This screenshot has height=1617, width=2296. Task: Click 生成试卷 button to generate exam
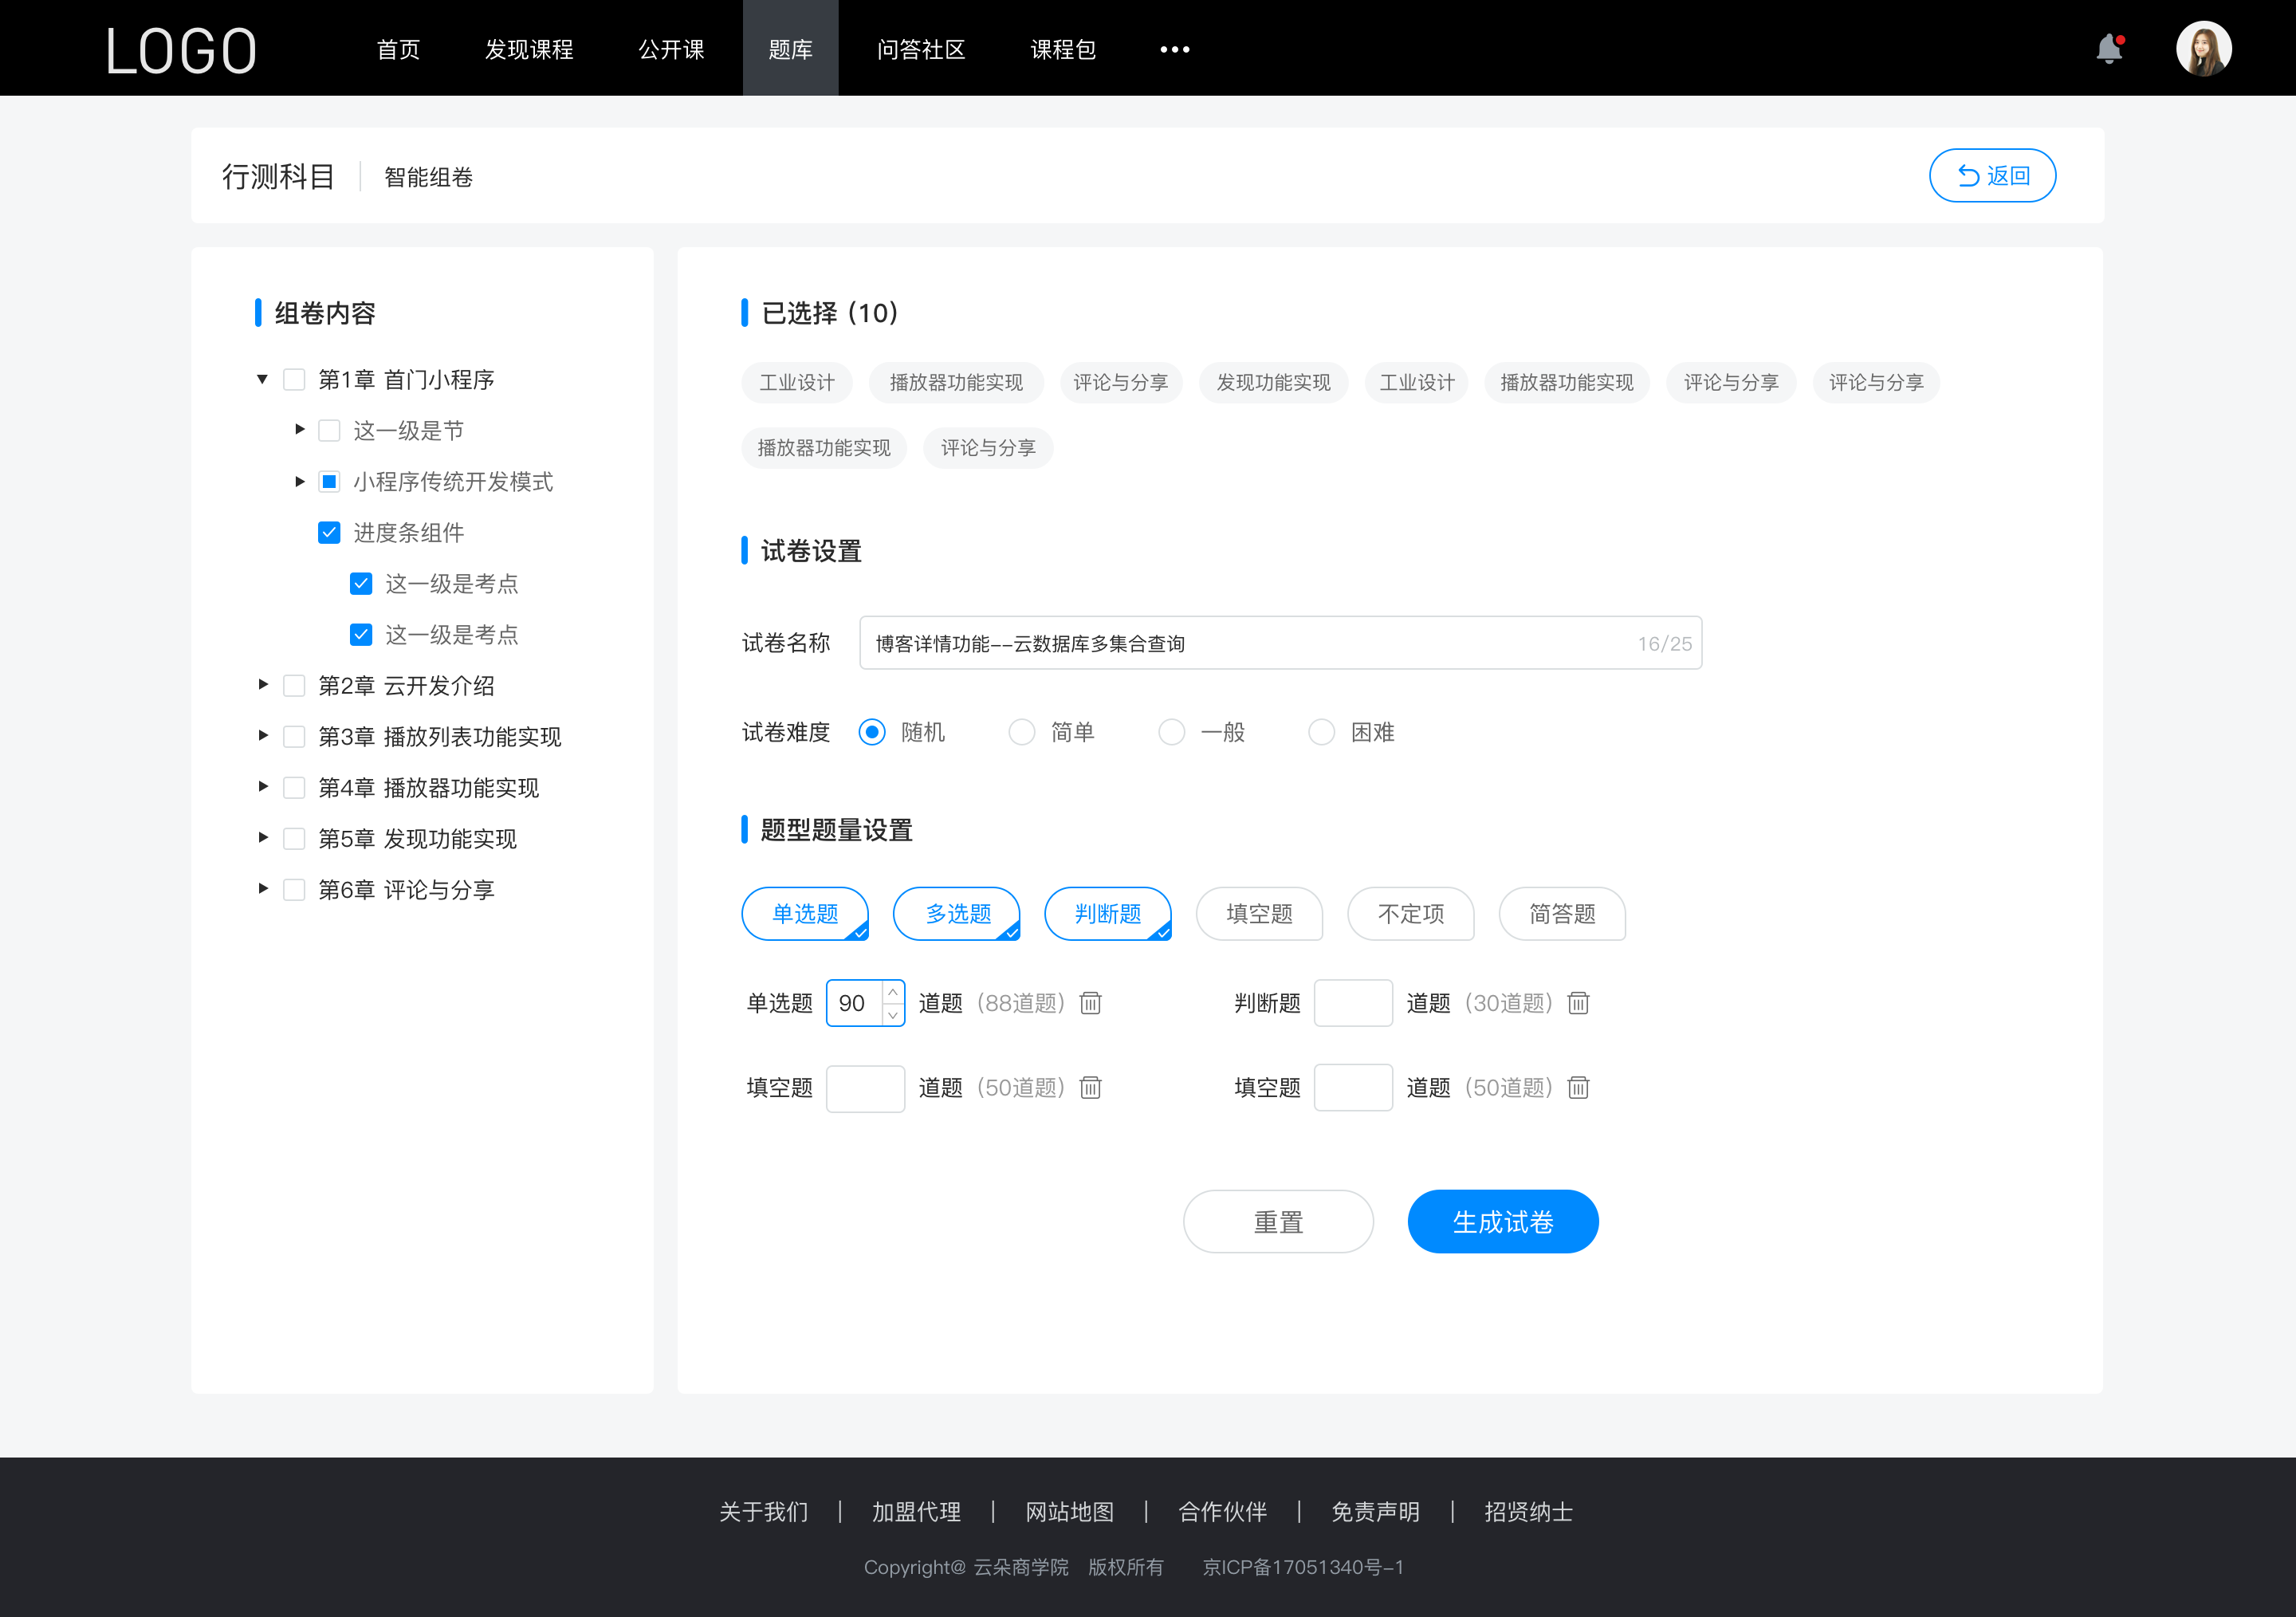(1501, 1222)
